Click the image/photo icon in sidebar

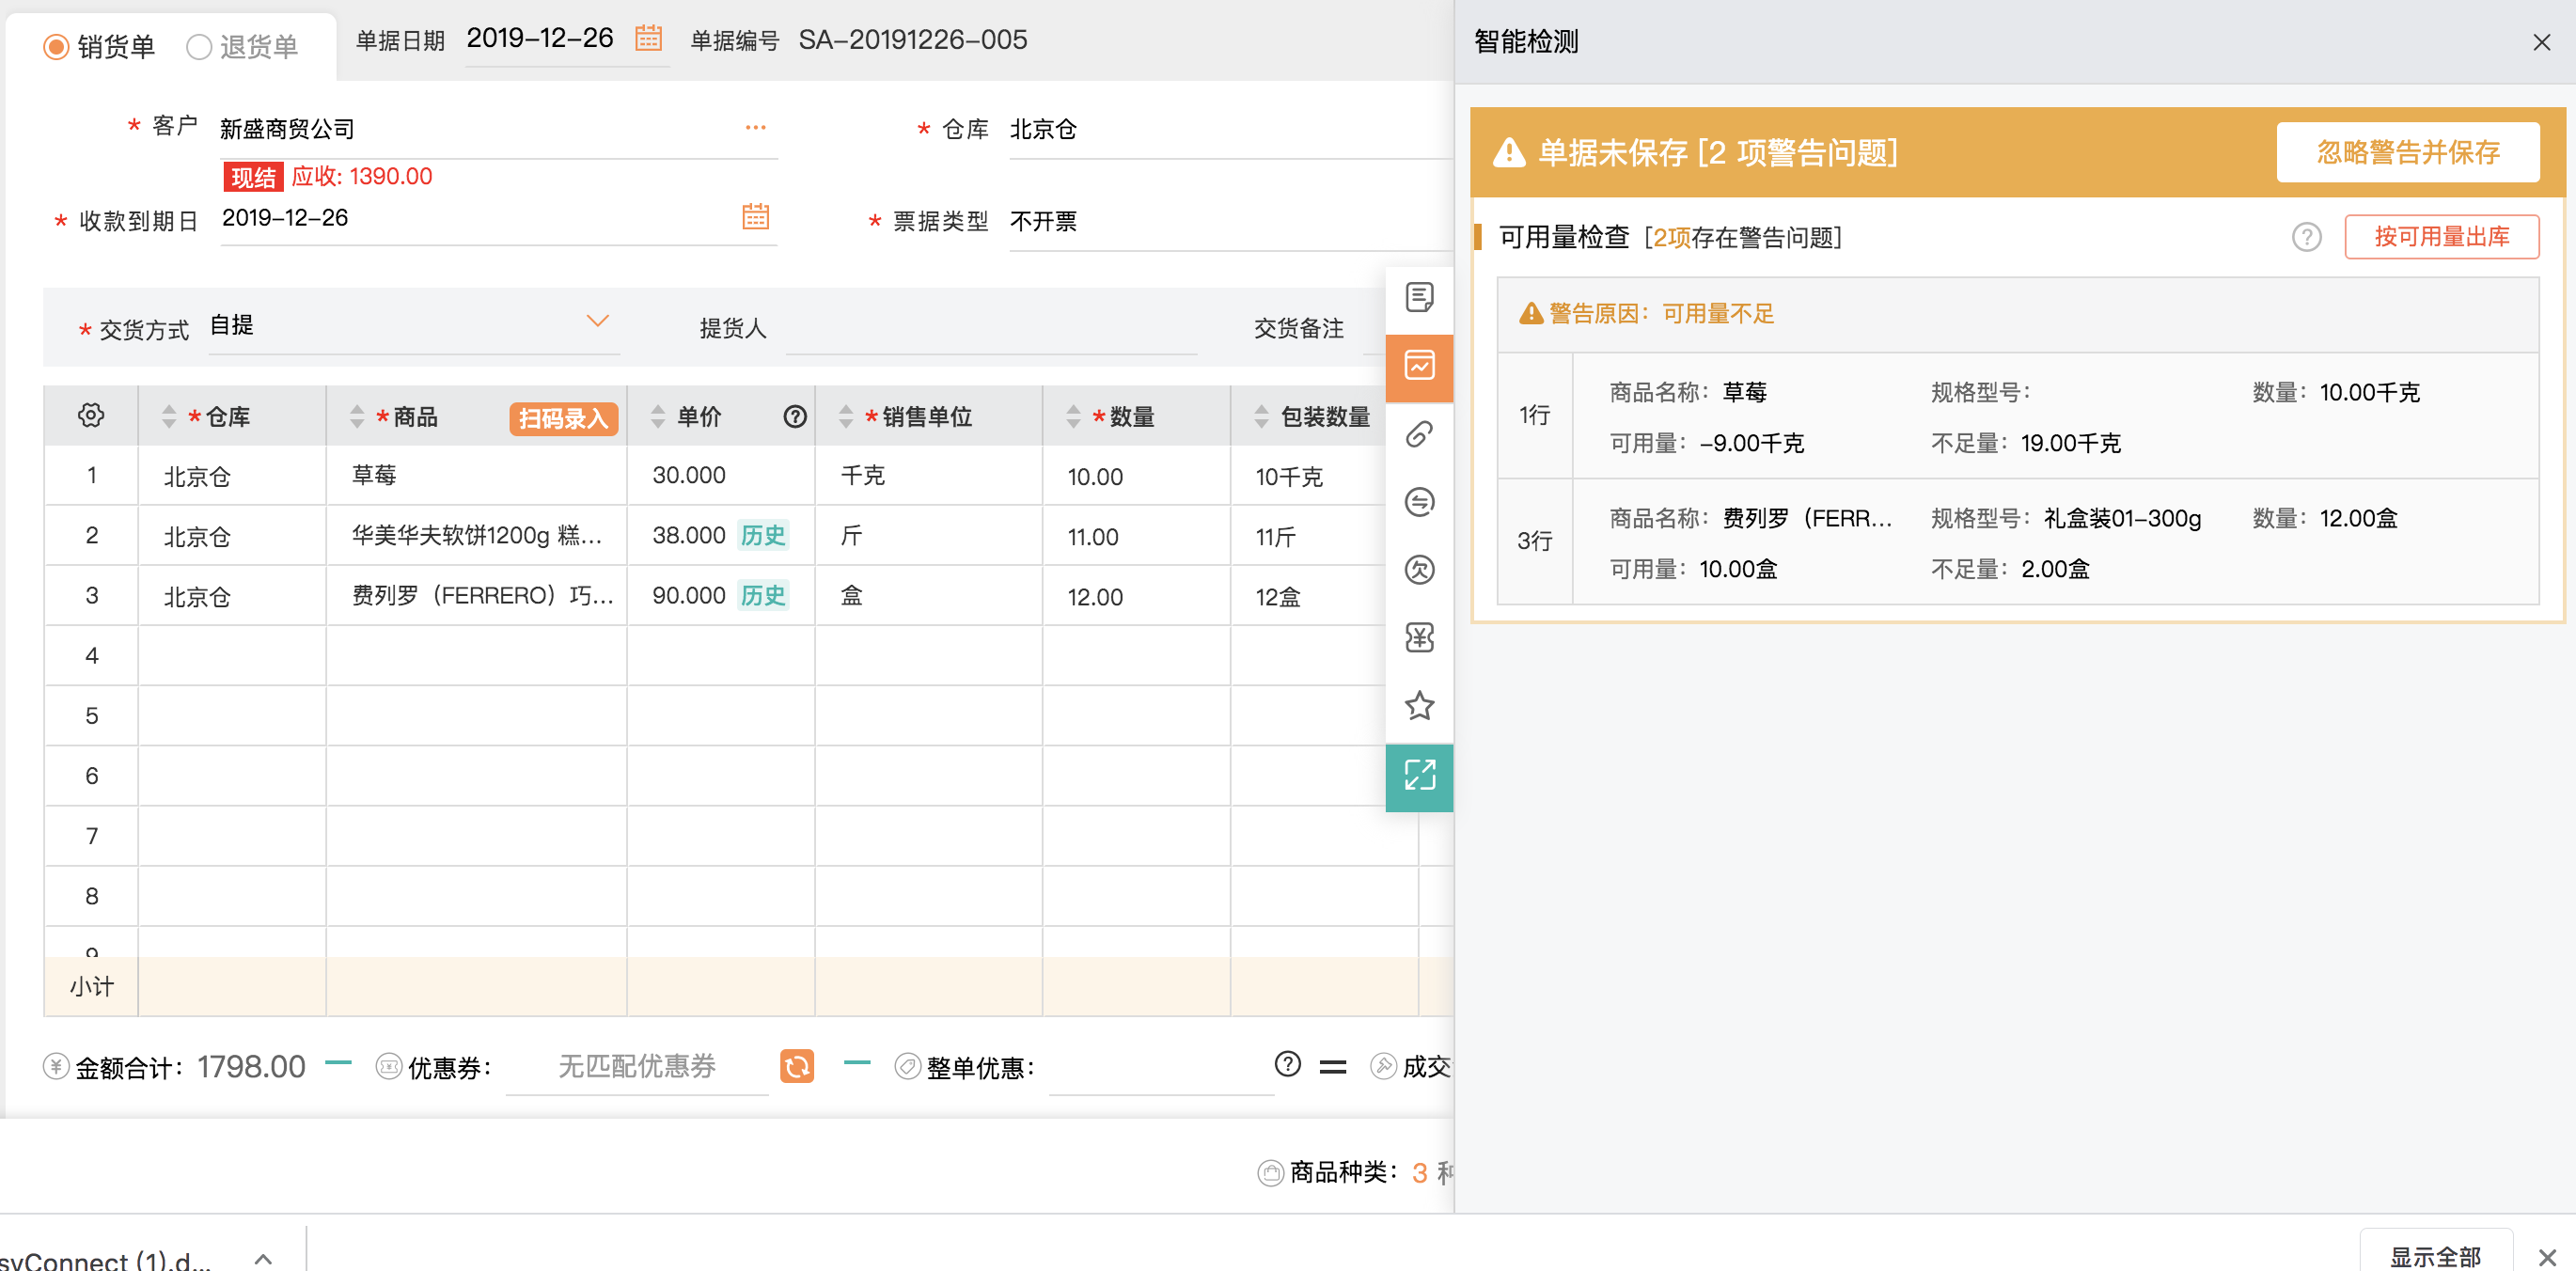pos(1418,365)
